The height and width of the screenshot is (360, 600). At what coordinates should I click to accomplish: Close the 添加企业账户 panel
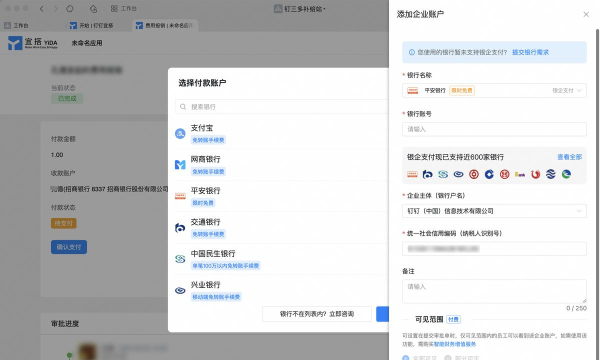[586, 15]
